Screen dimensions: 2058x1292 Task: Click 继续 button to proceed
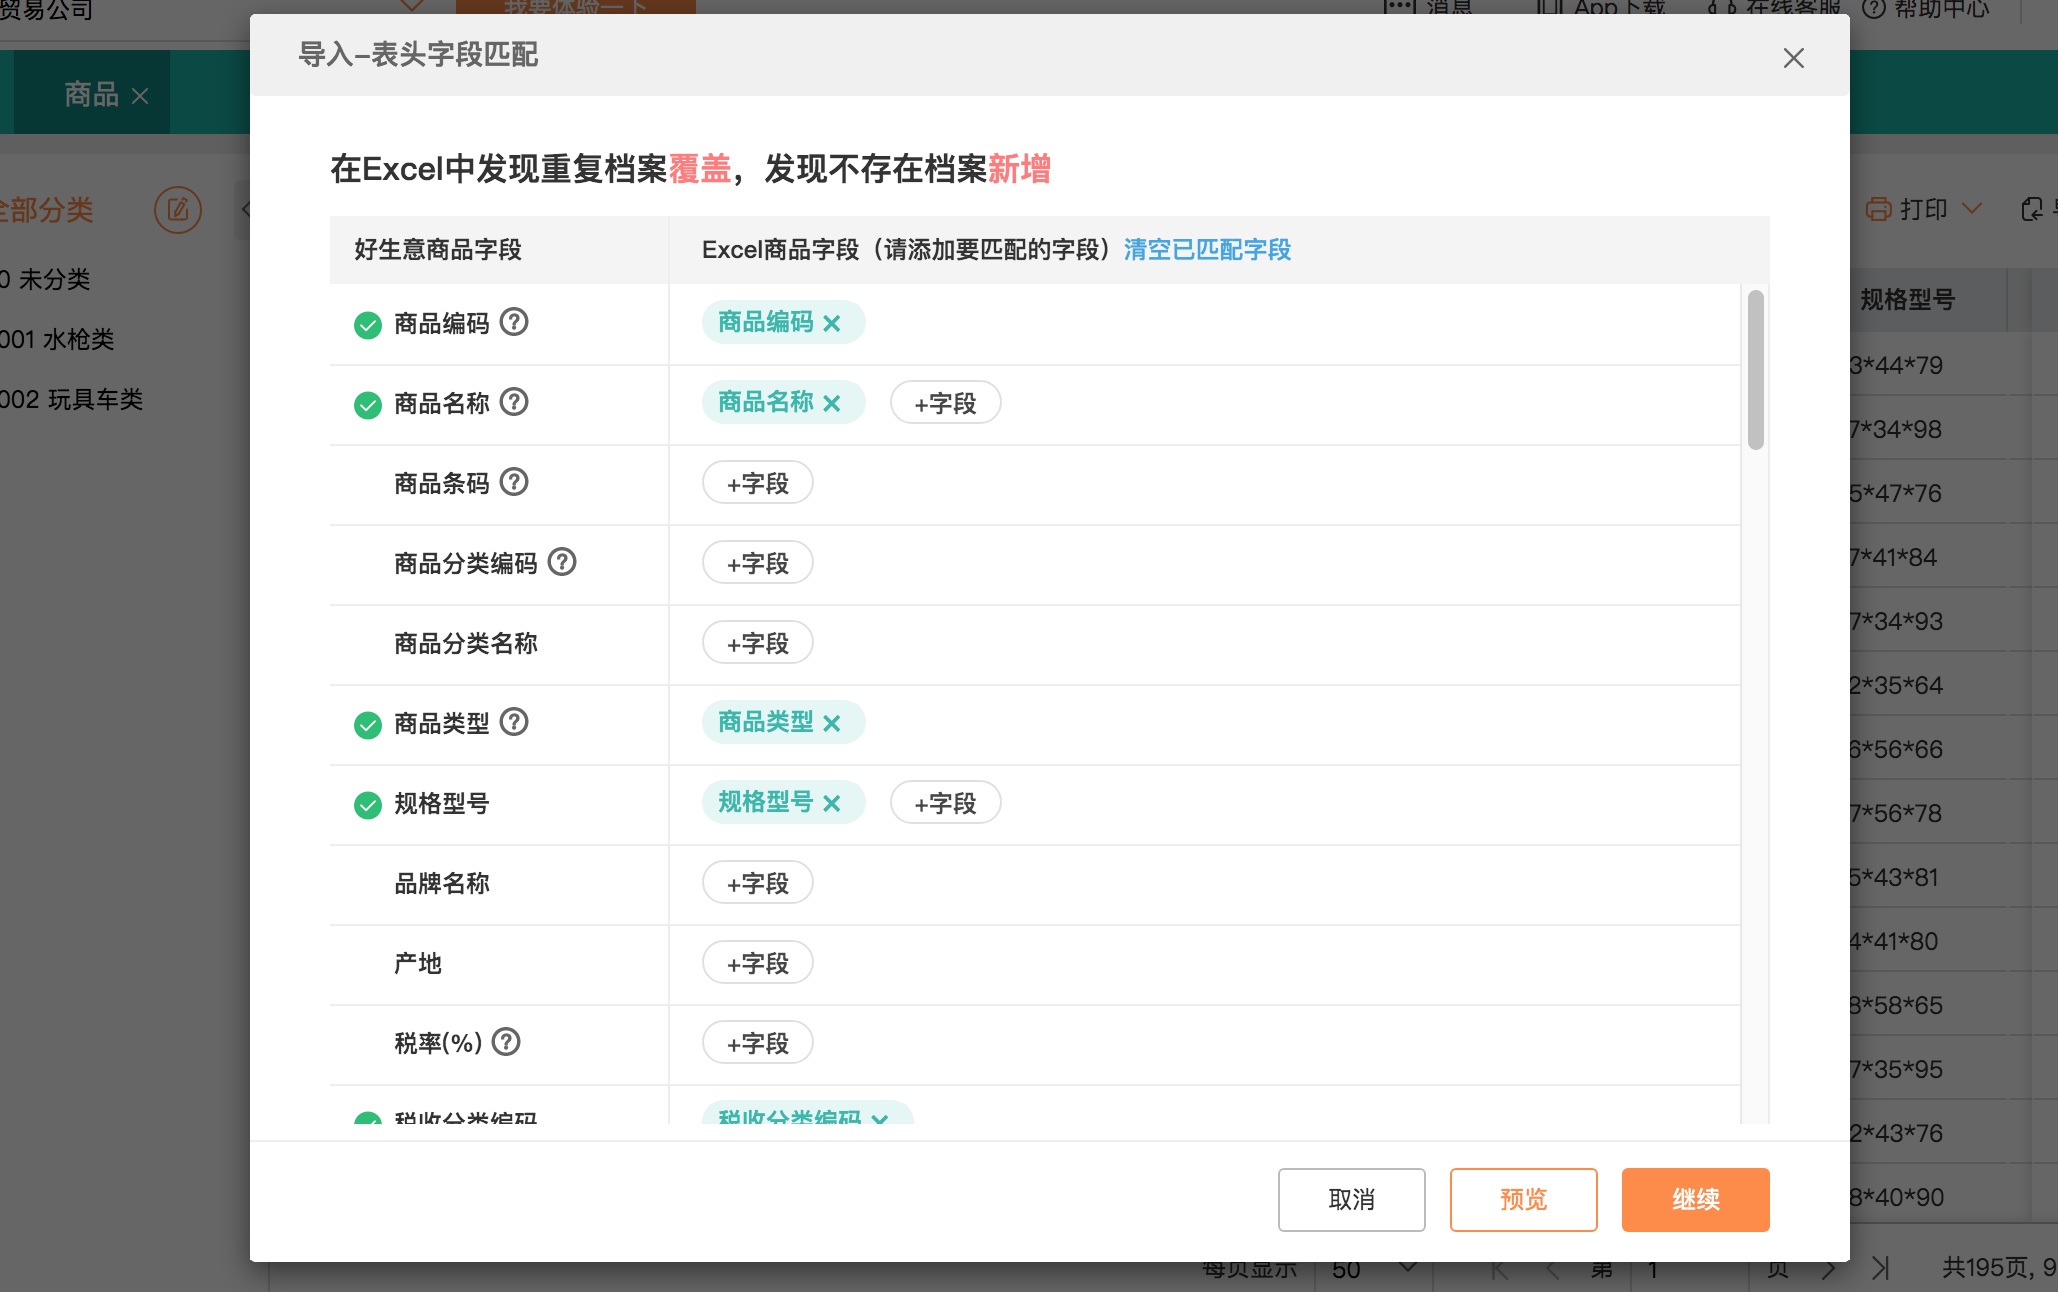tap(1695, 1200)
